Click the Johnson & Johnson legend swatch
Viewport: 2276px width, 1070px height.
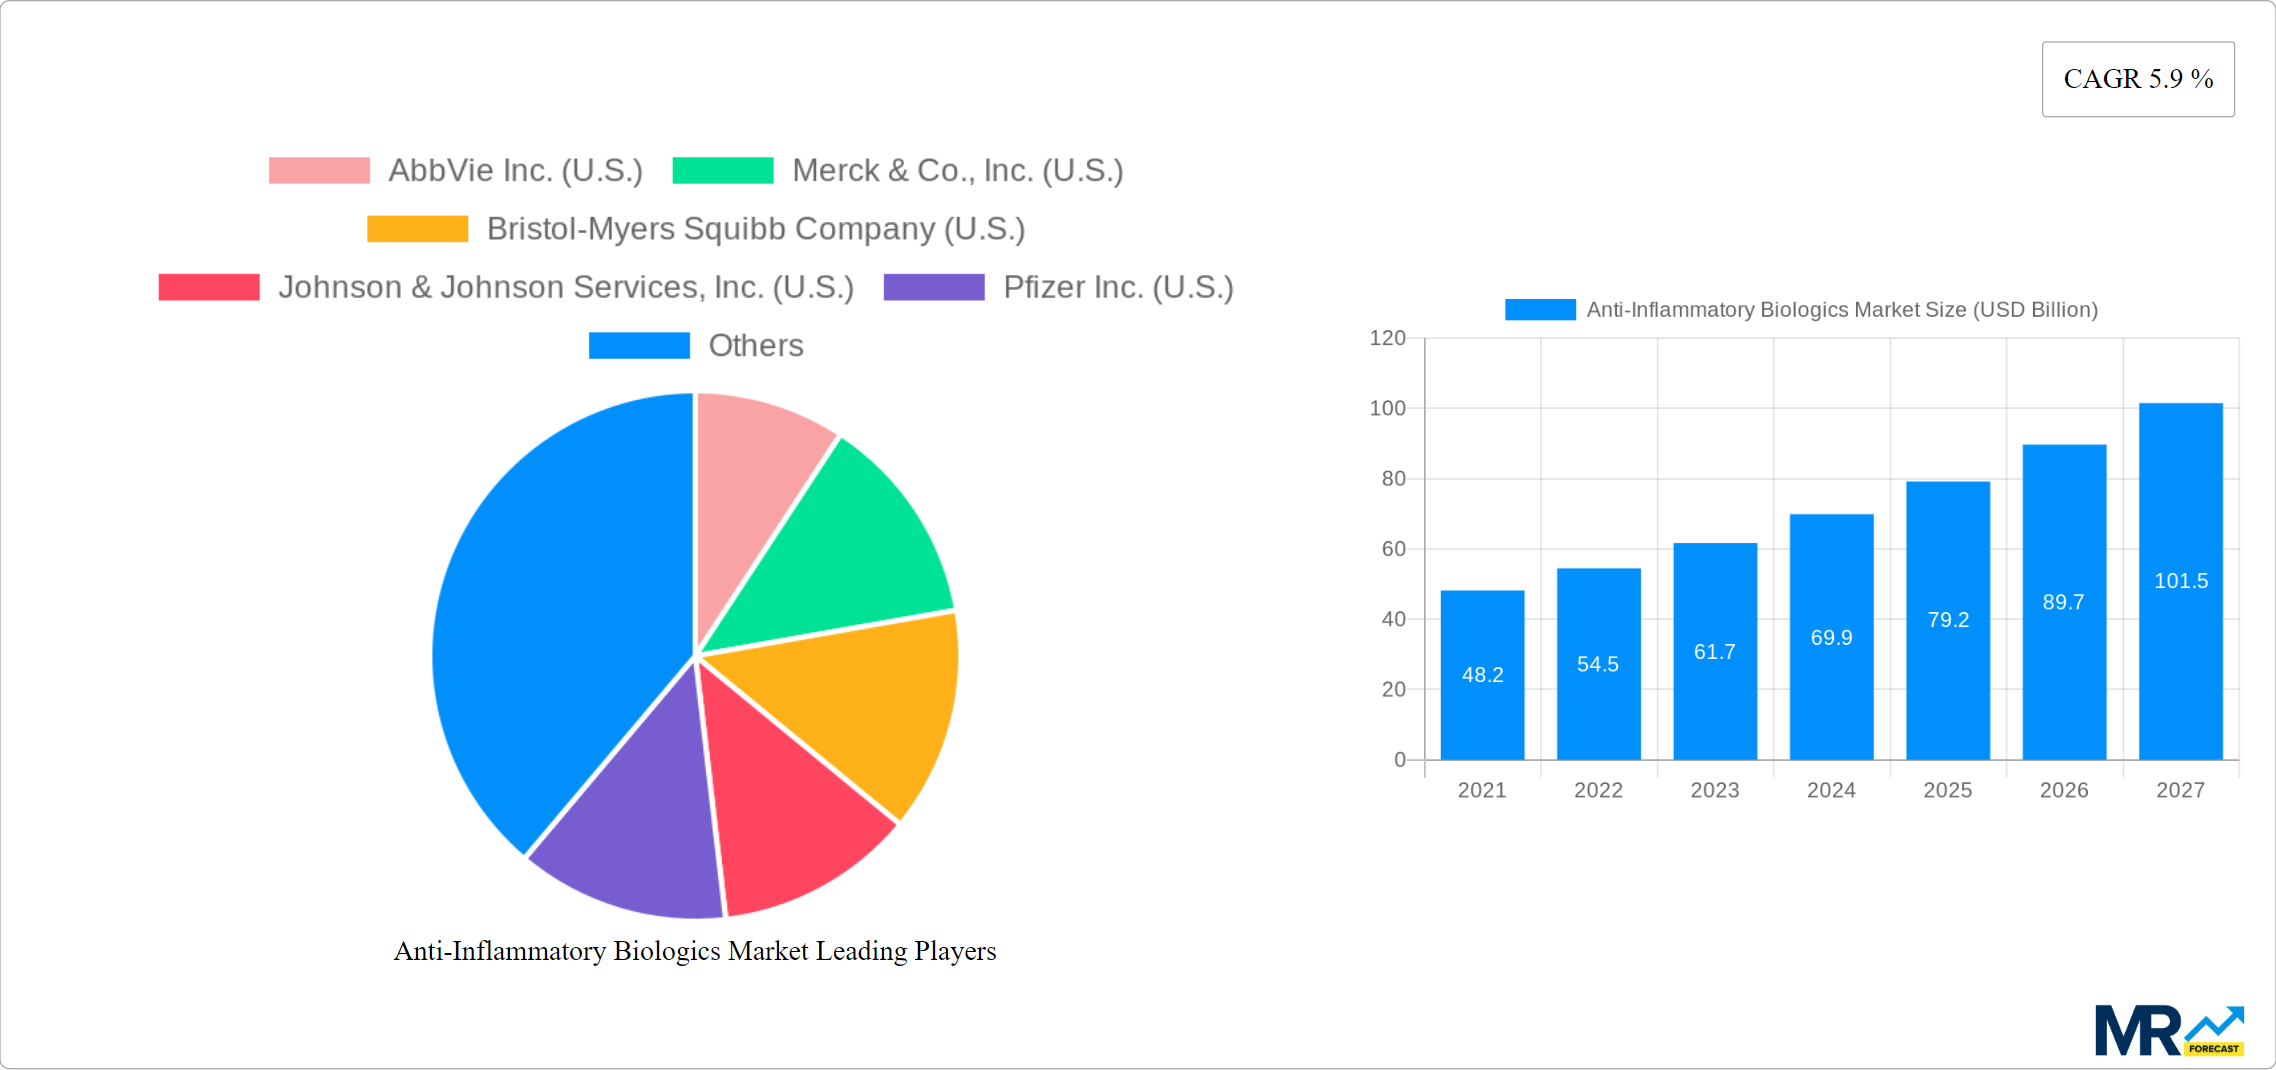[x=209, y=287]
